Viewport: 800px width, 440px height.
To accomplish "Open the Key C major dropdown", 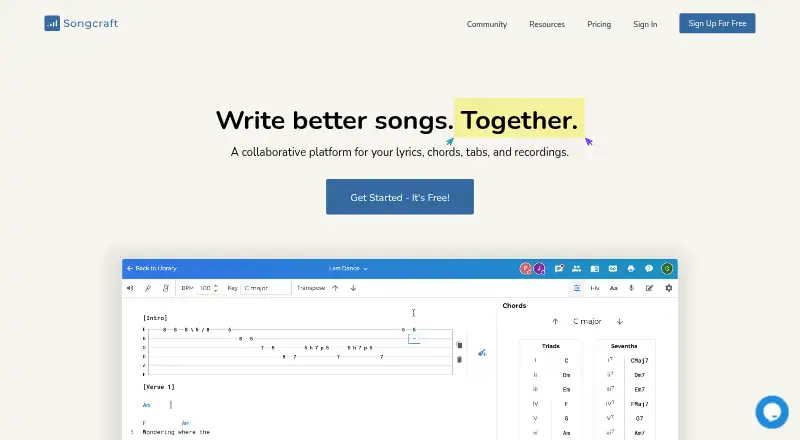I will pos(265,288).
